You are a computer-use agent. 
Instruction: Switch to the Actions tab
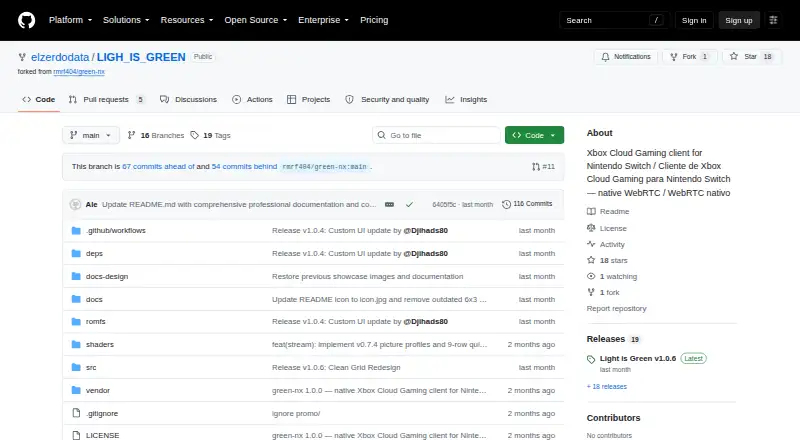click(x=252, y=100)
